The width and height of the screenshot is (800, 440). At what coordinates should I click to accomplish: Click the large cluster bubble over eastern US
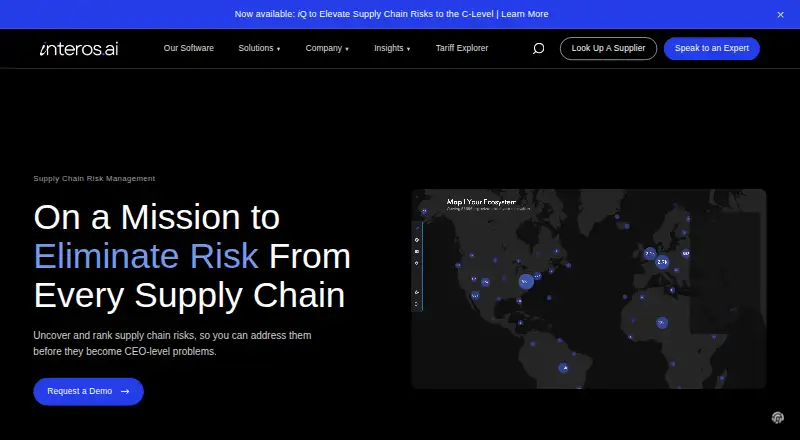pyautogui.click(x=526, y=281)
